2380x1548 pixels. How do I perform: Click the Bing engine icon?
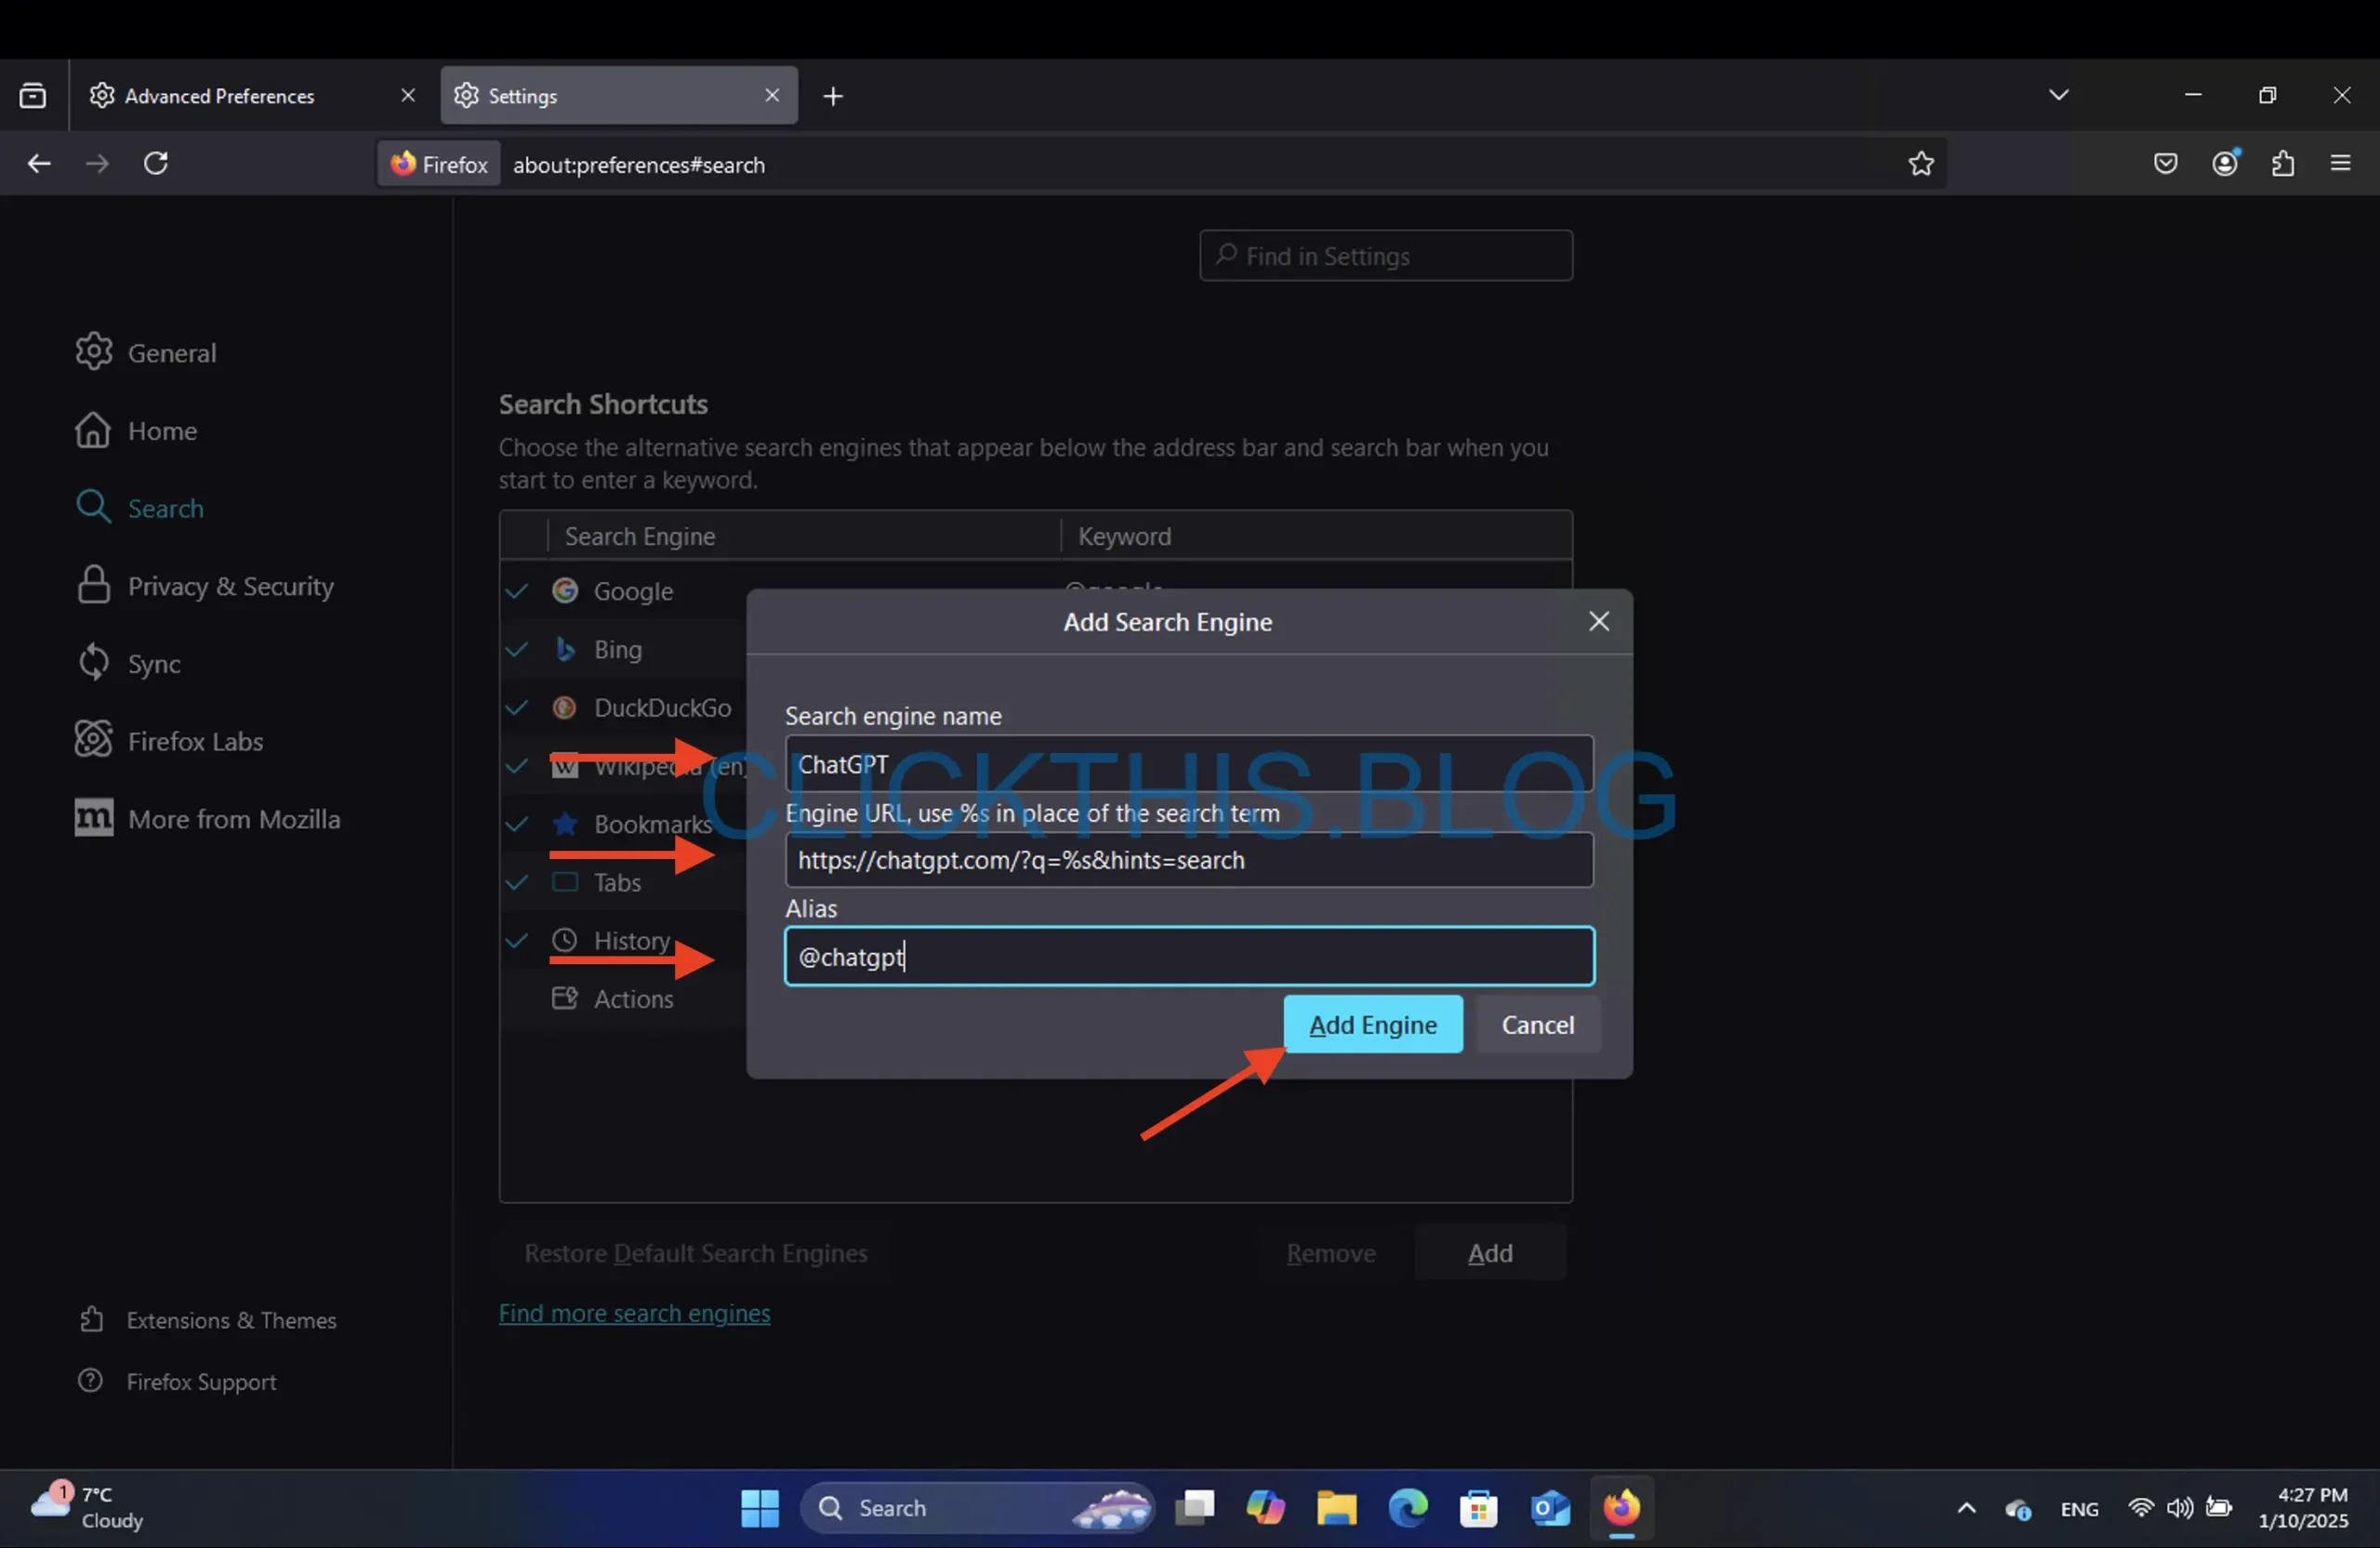[x=565, y=649]
